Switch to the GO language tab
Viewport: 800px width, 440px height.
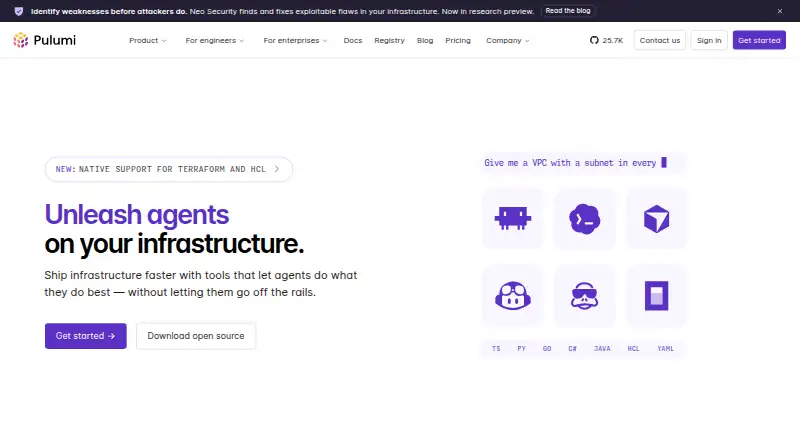point(547,349)
